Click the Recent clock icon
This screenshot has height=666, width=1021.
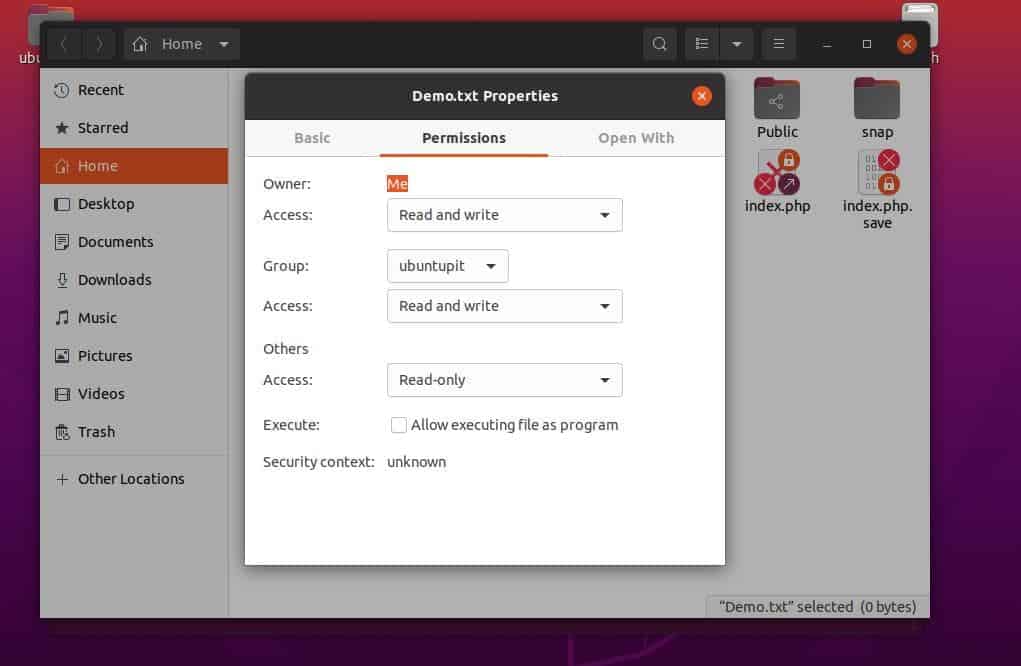pyautogui.click(x=62, y=90)
